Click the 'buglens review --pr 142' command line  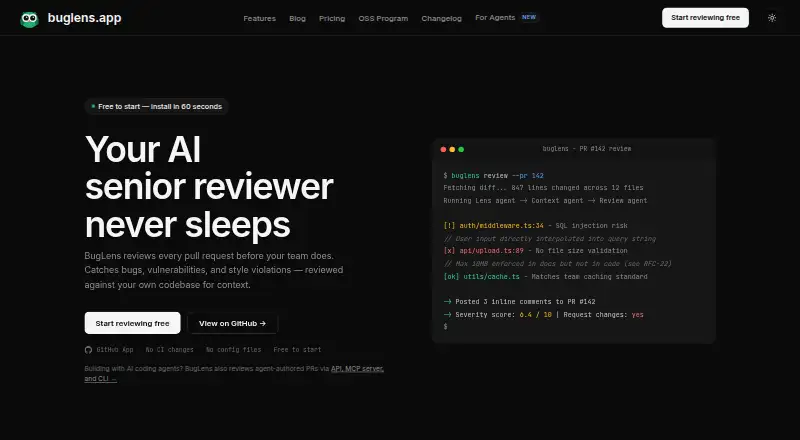click(493, 176)
